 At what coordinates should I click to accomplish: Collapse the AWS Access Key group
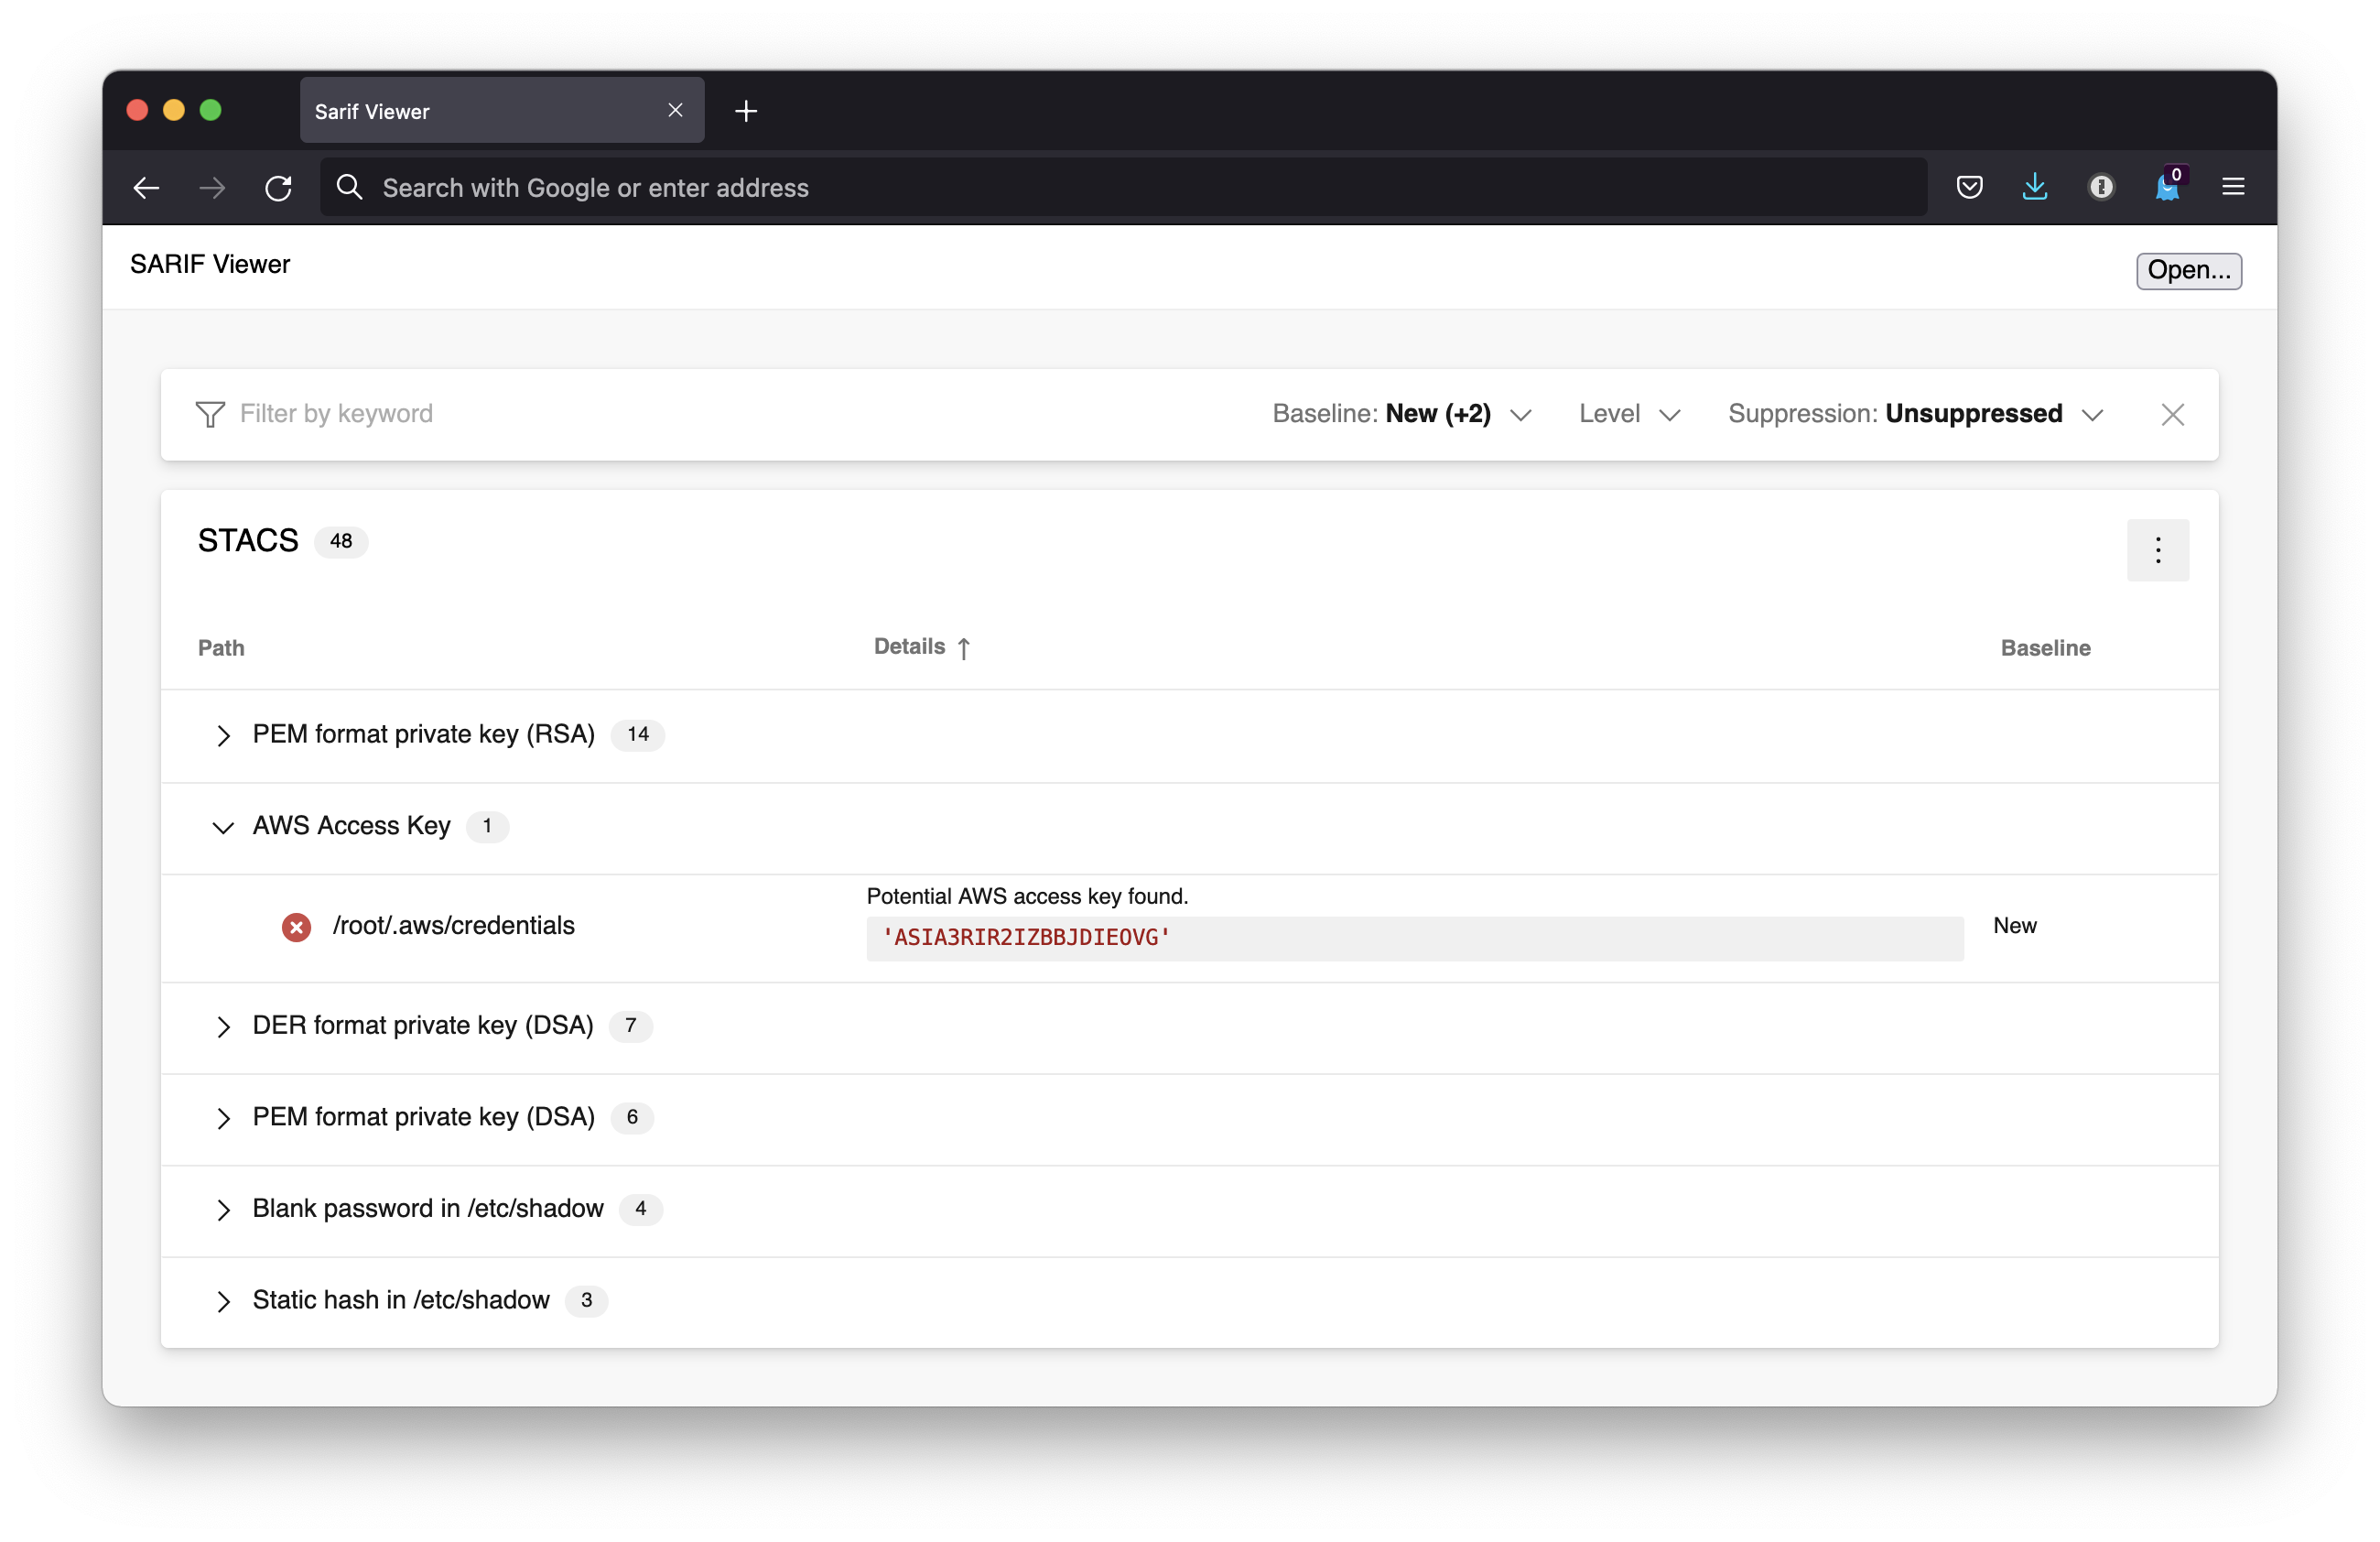[x=223, y=828]
